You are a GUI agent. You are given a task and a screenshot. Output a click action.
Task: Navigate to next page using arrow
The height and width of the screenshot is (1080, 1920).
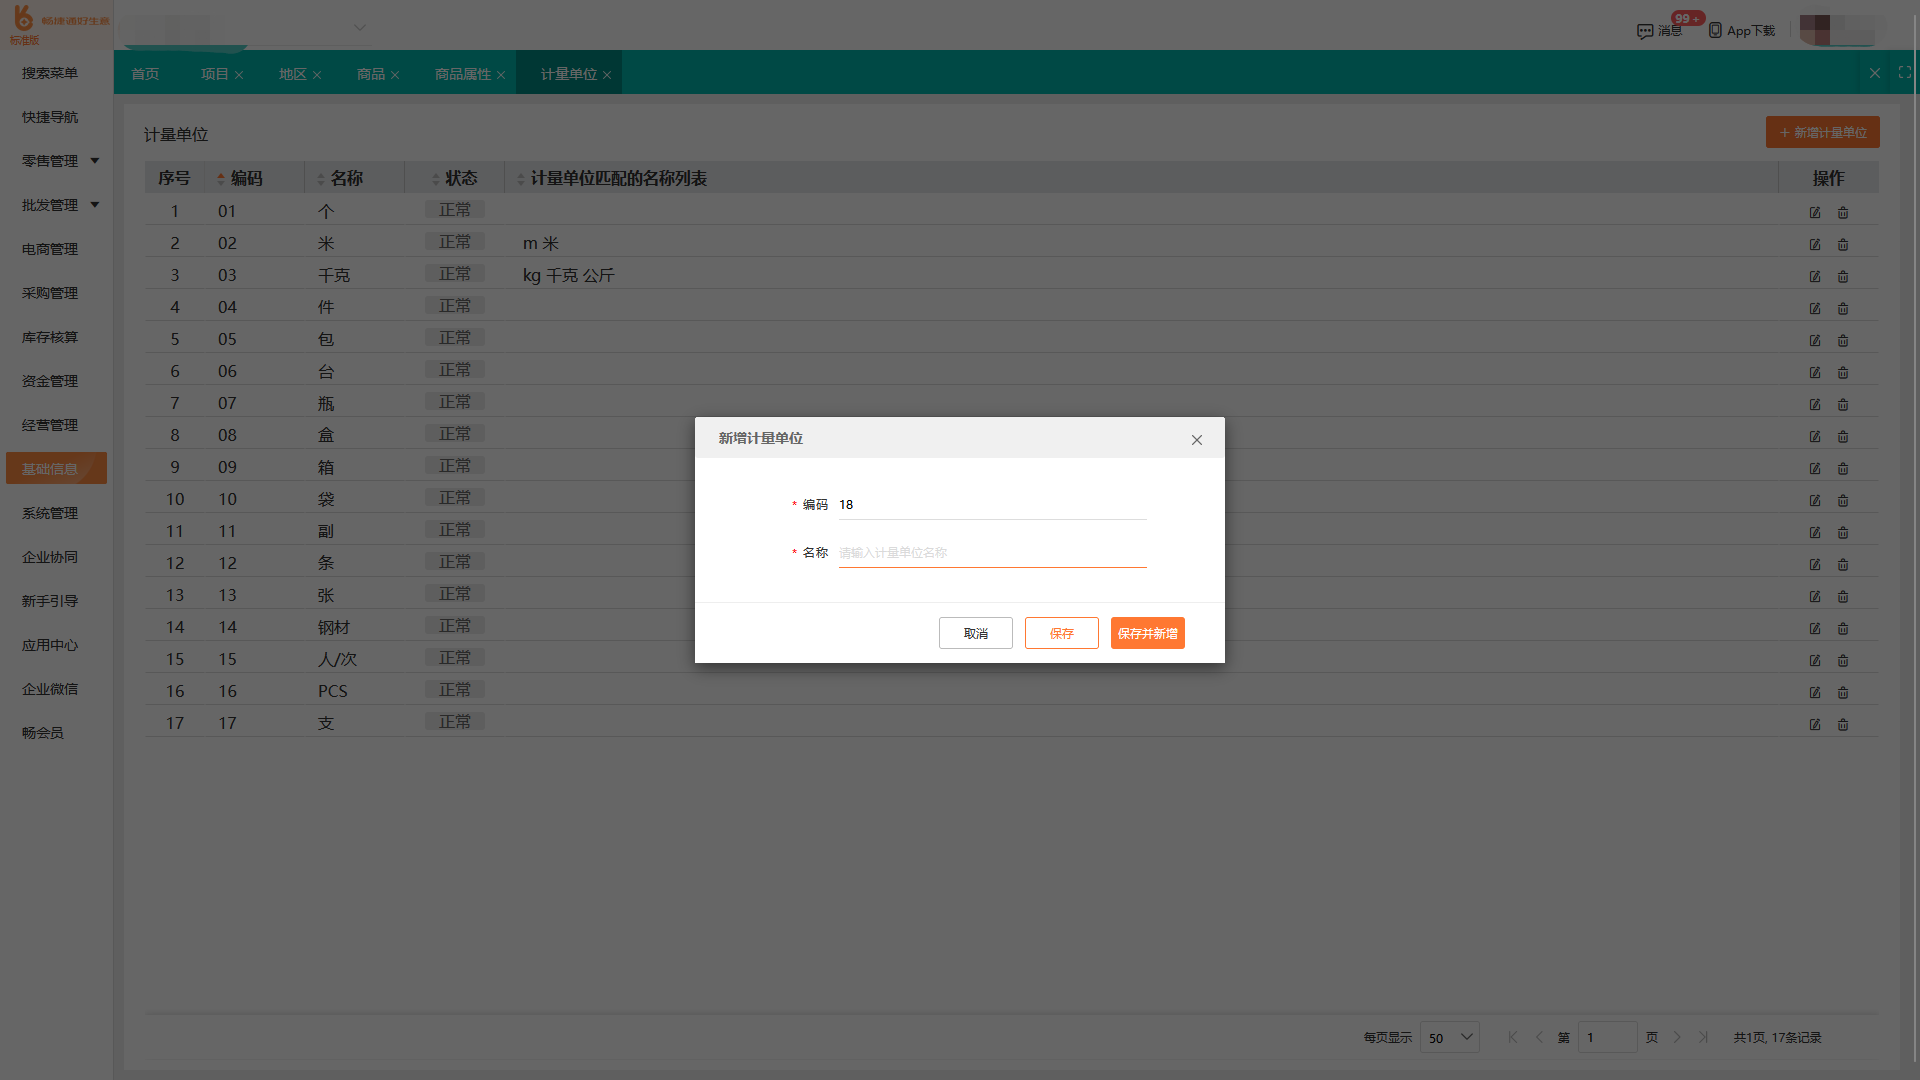pos(1677,1036)
